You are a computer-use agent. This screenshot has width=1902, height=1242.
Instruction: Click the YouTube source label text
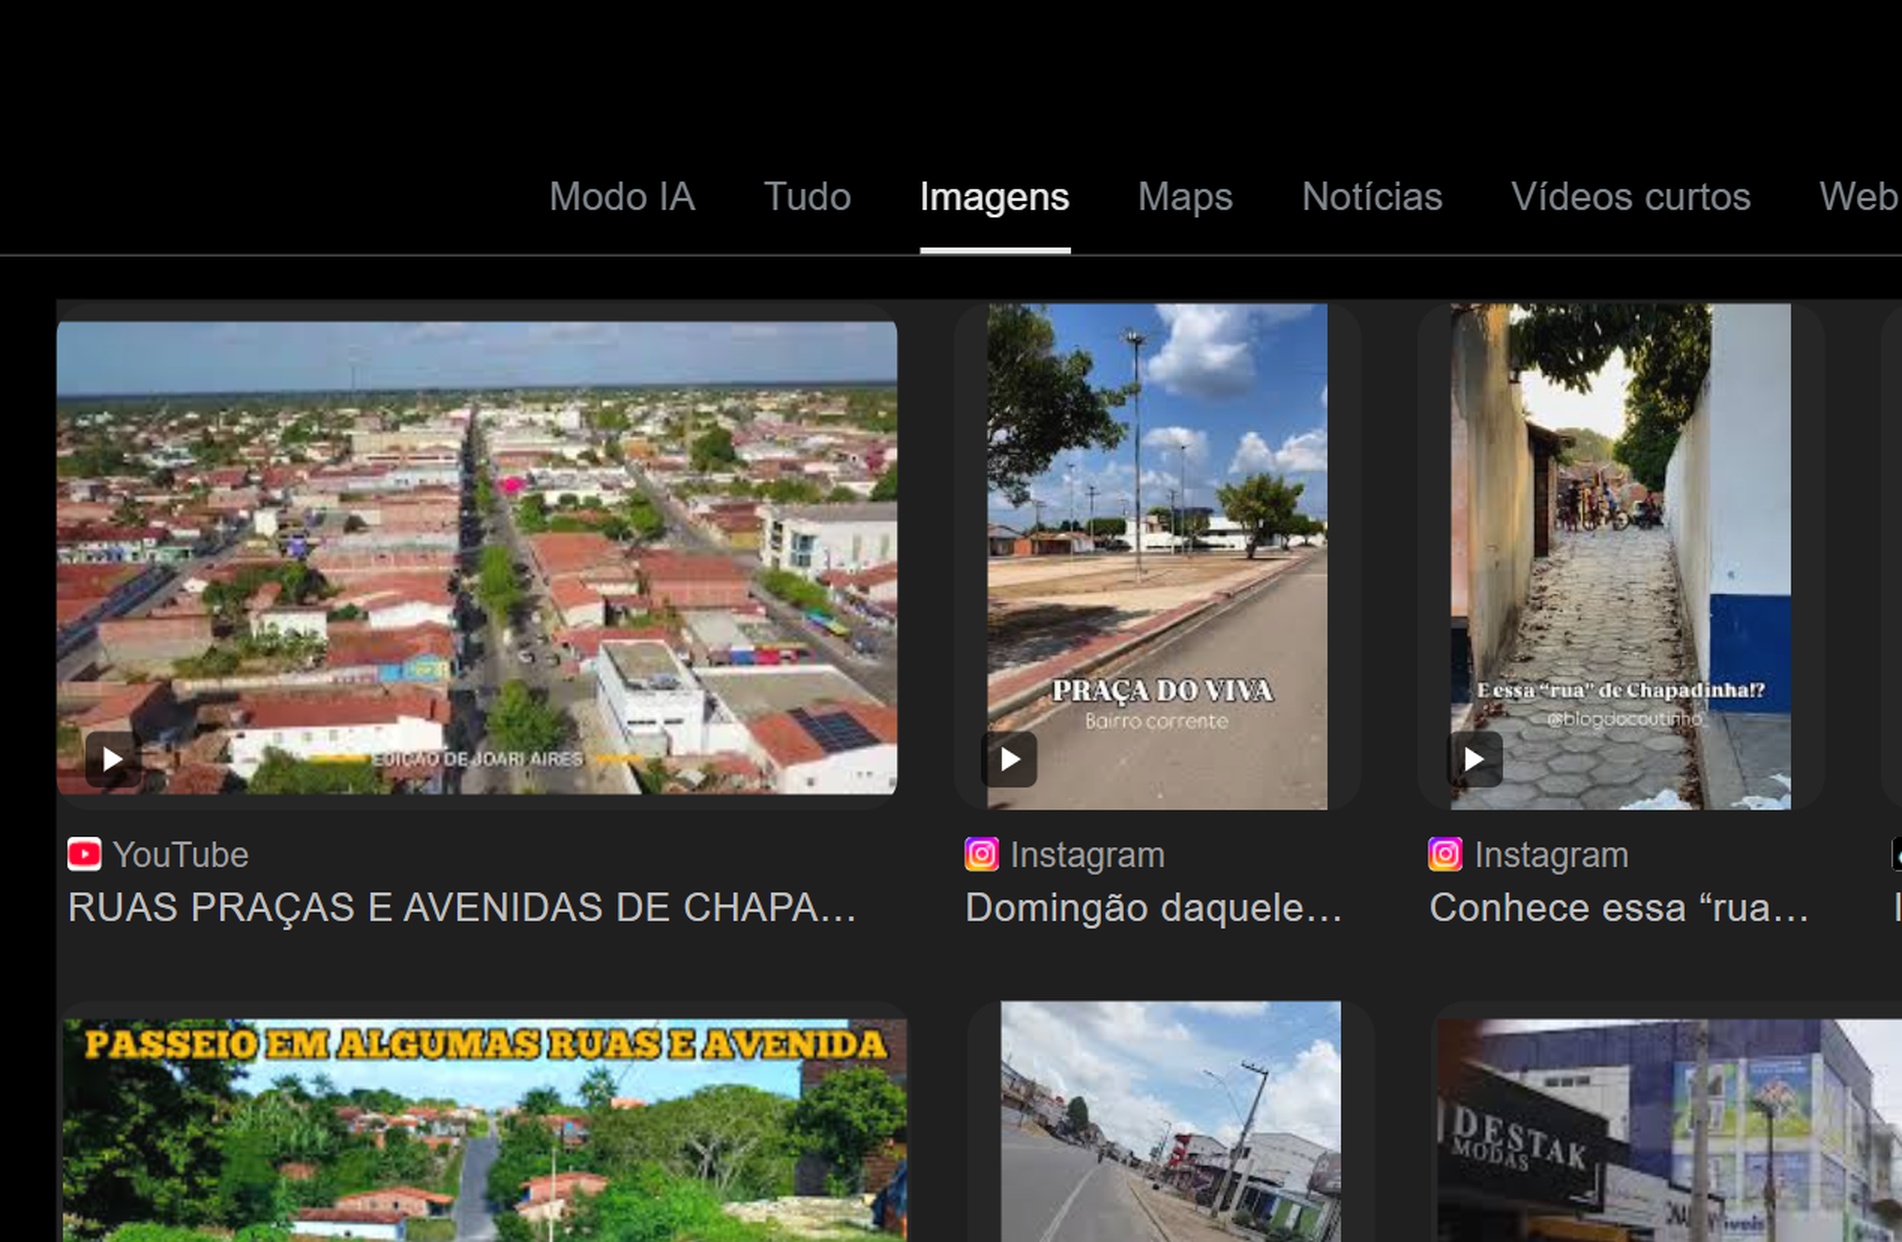180,855
